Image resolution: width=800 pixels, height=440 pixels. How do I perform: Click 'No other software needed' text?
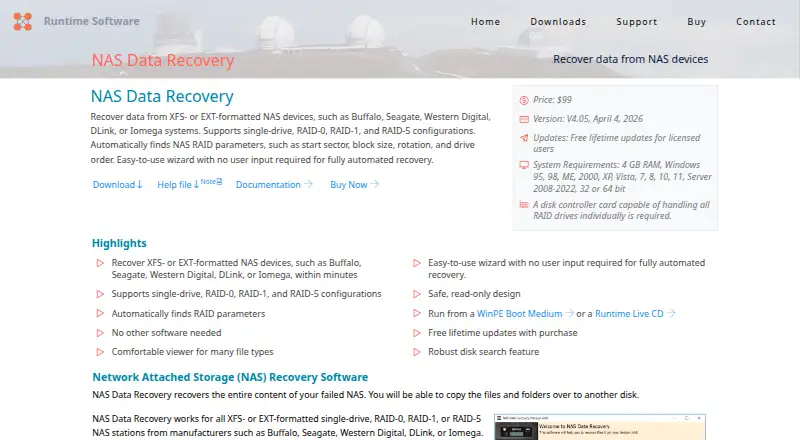click(x=166, y=333)
